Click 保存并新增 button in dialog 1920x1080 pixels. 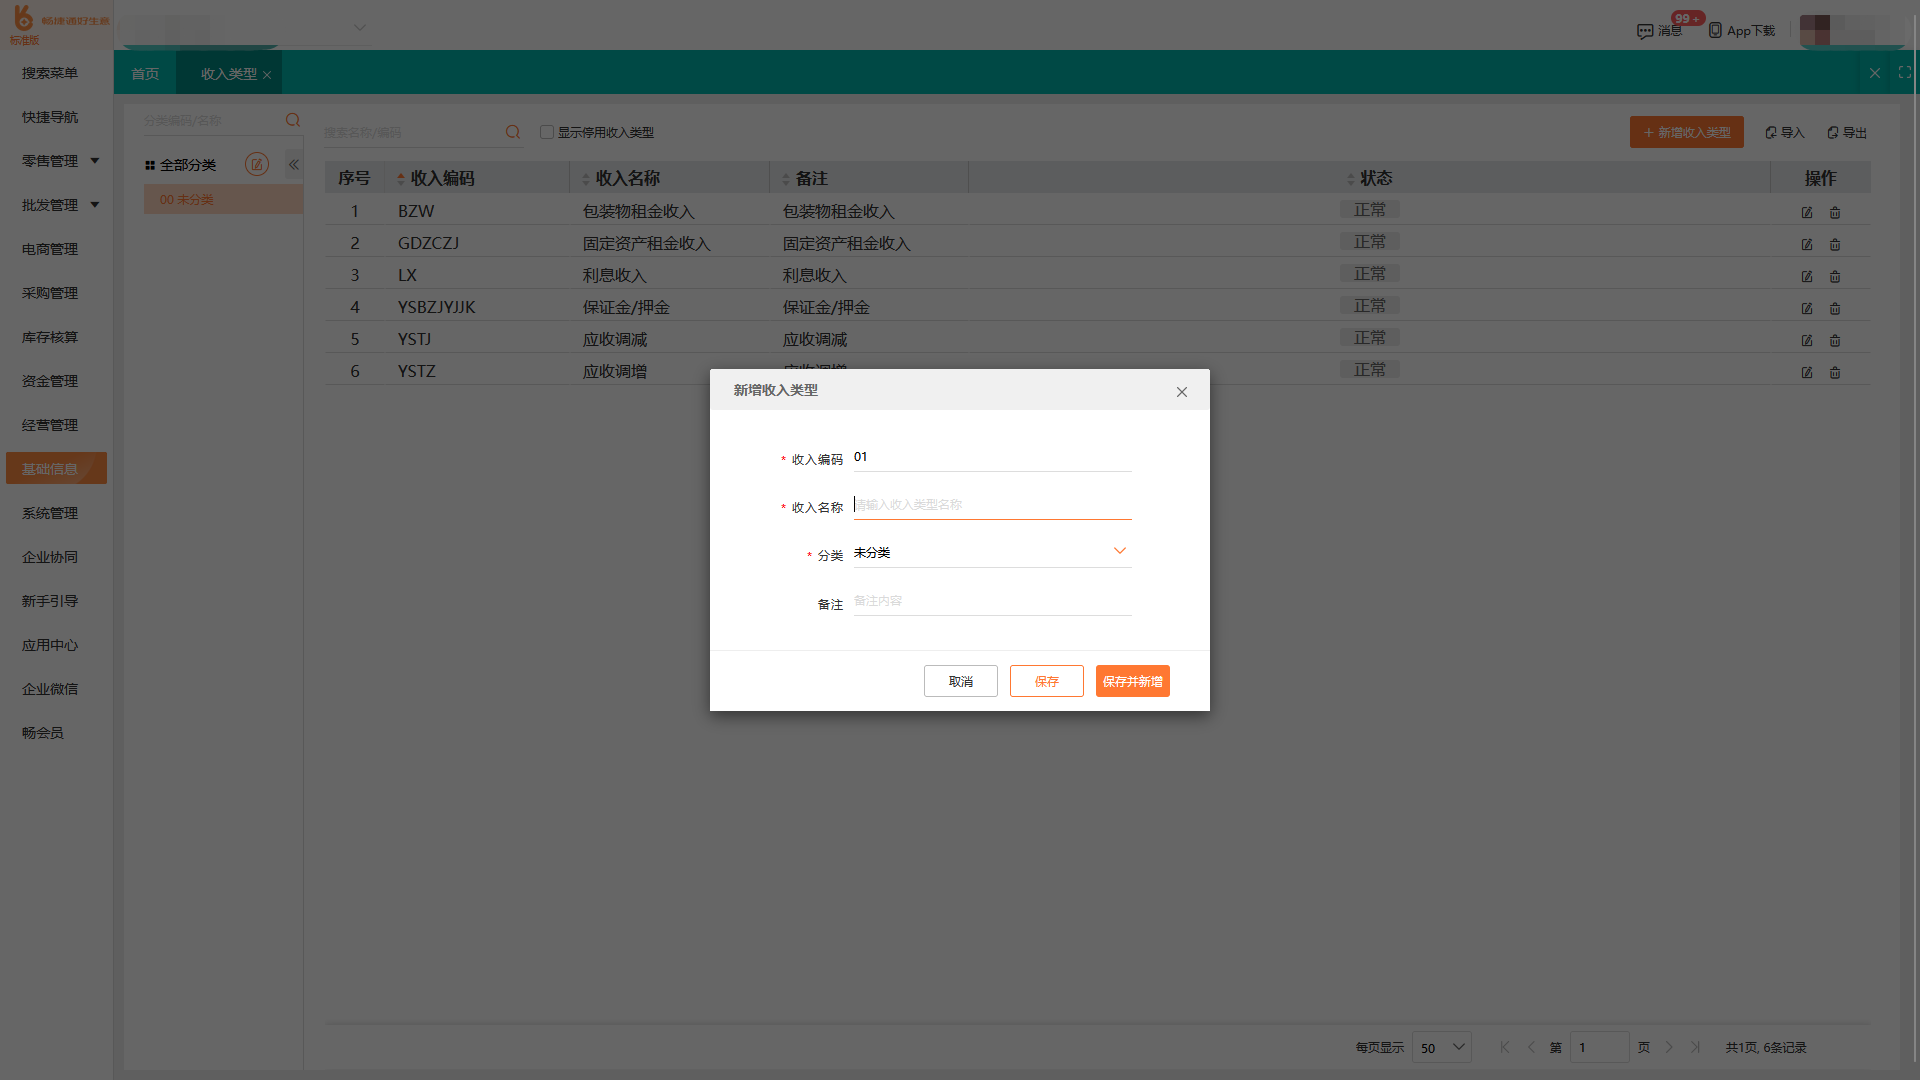tap(1130, 680)
